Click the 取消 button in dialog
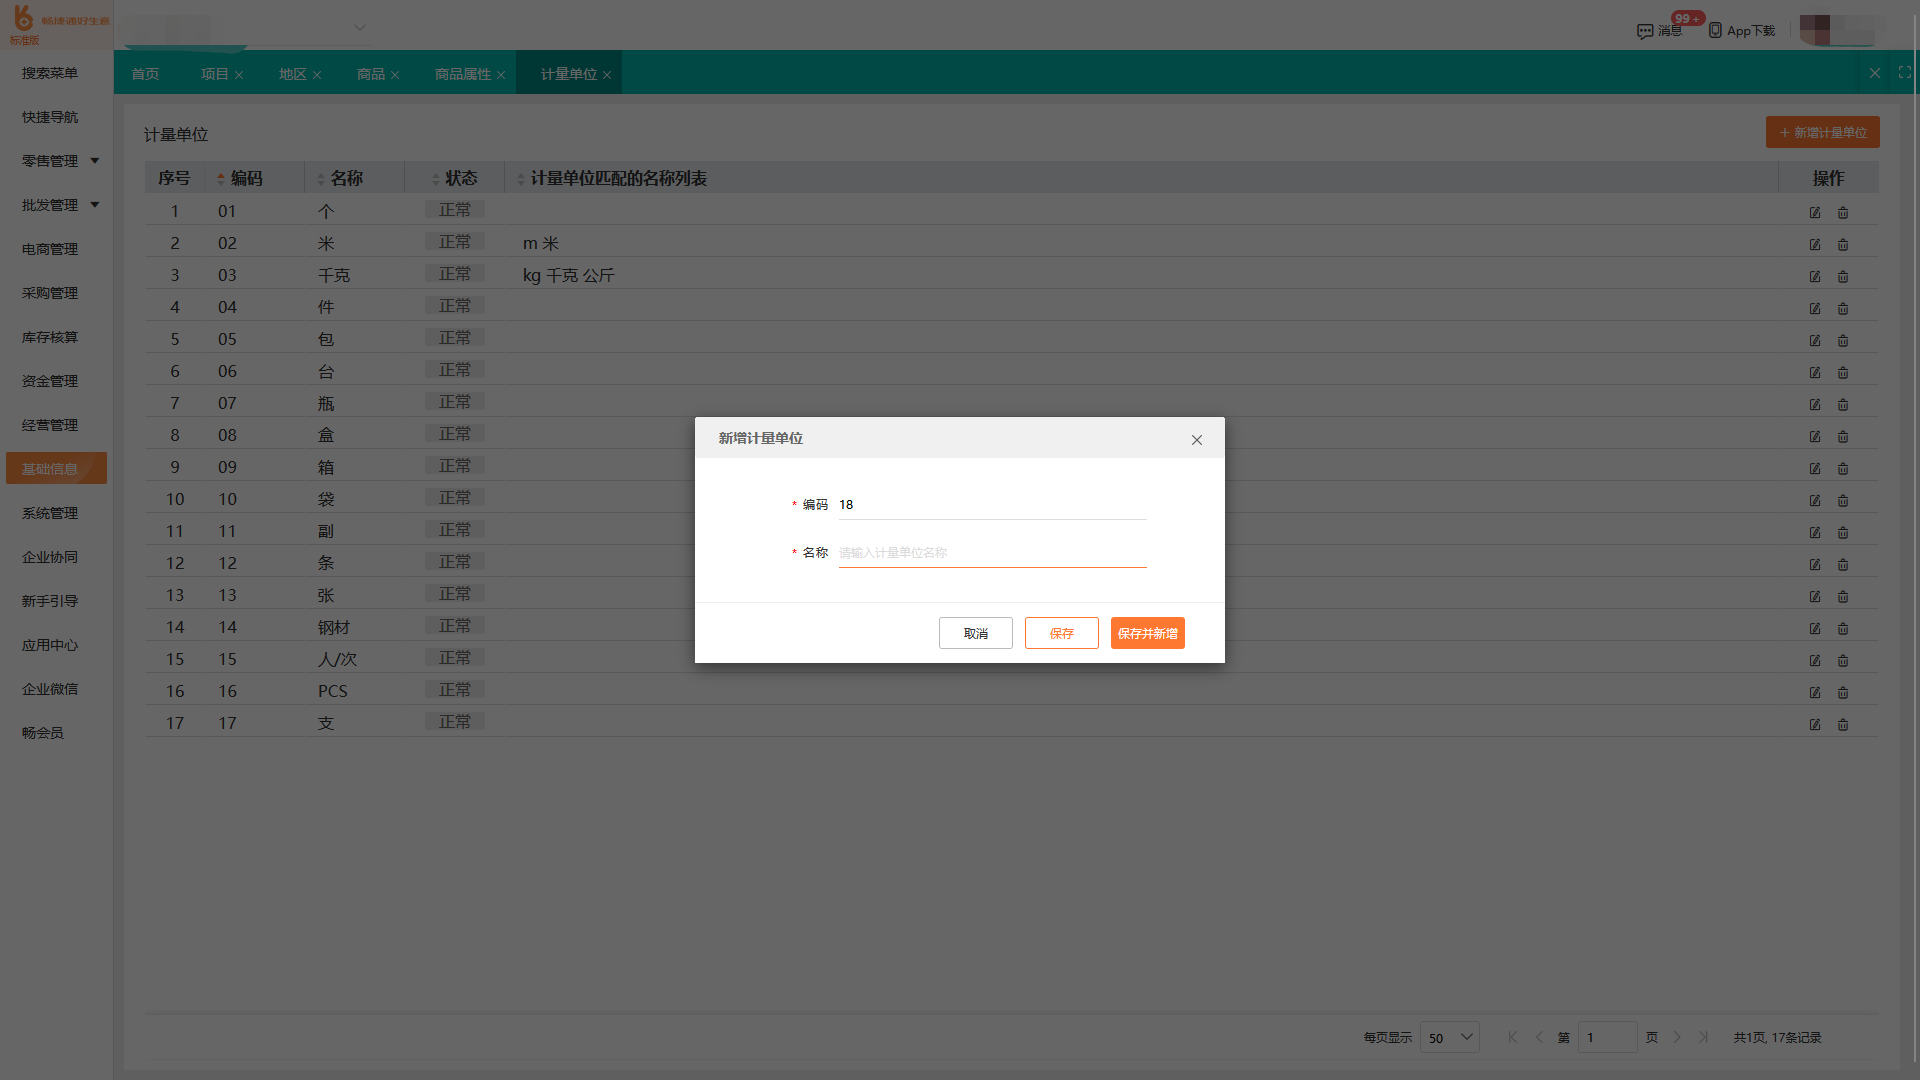 [x=976, y=633]
